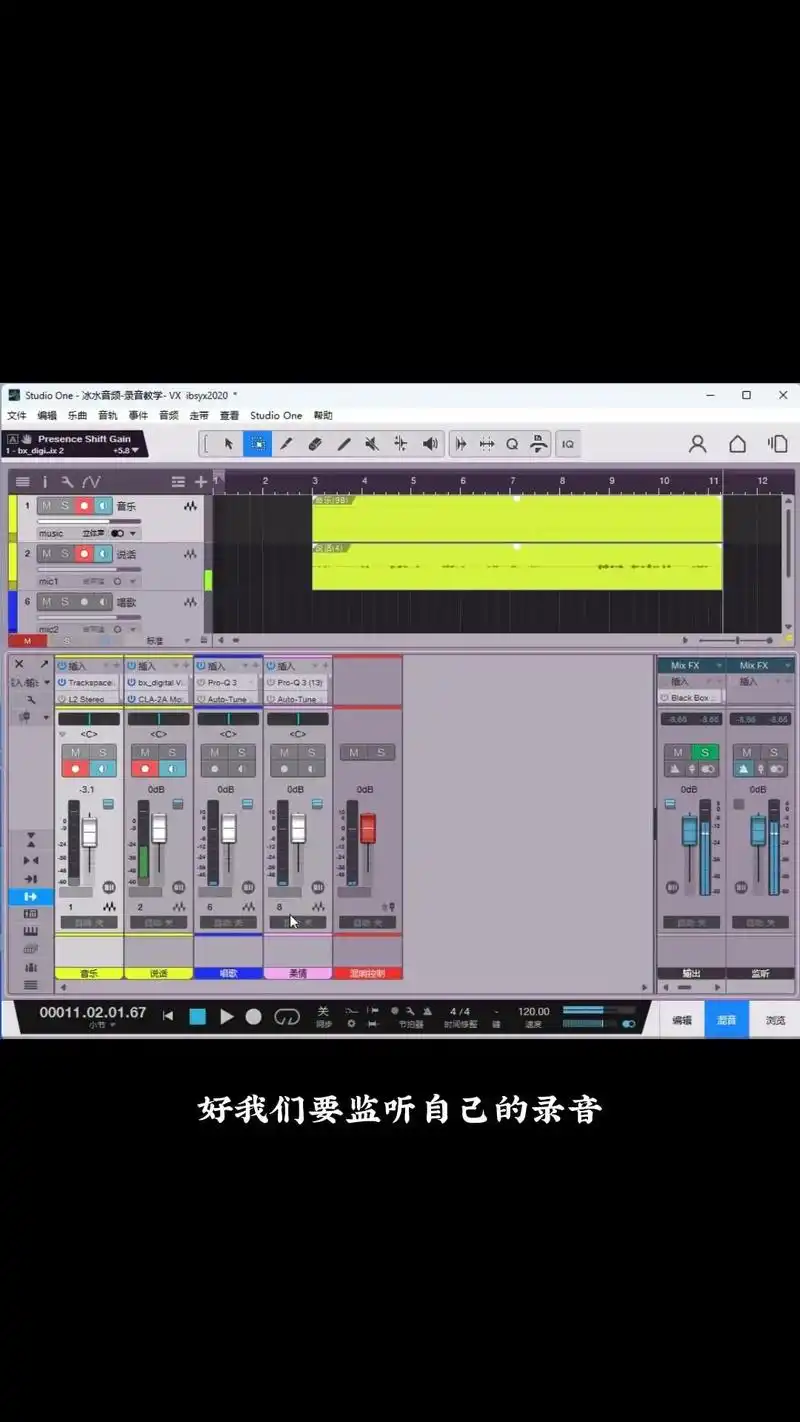This screenshot has height=1422, width=800.
Task: Choose the Listen tool speaker icon
Action: click(430, 444)
